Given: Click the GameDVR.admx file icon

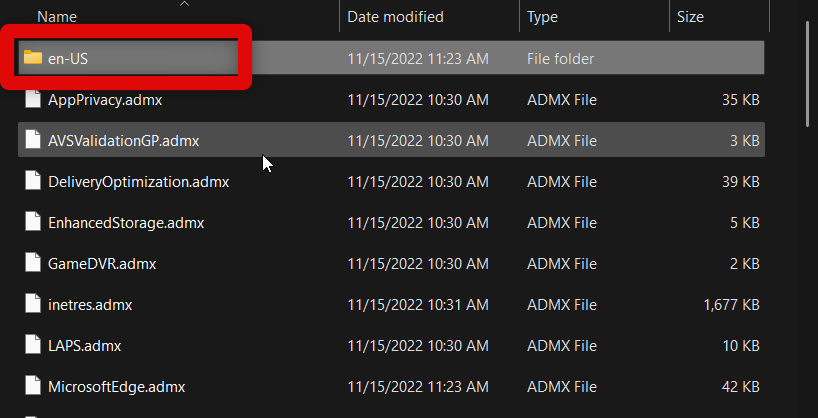Looking at the screenshot, I should [33, 264].
